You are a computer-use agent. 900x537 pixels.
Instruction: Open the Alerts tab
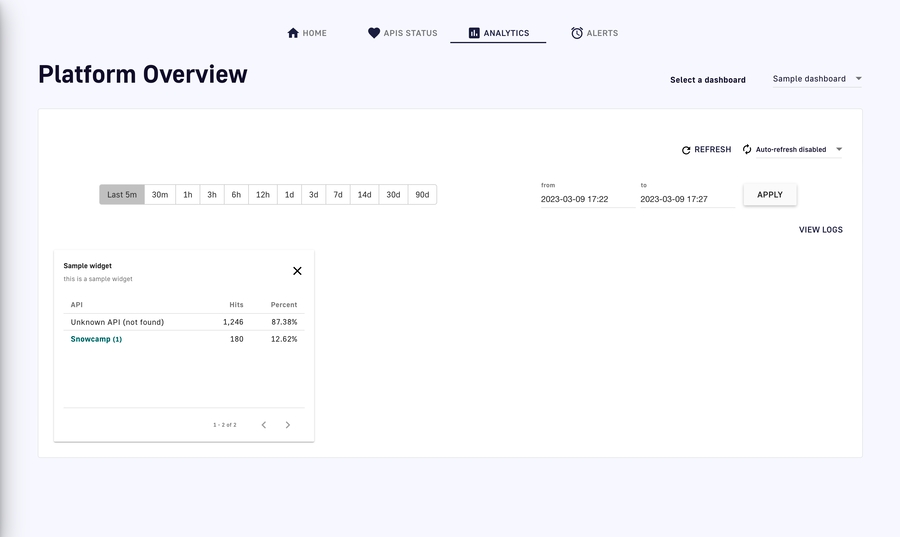[x=594, y=33]
